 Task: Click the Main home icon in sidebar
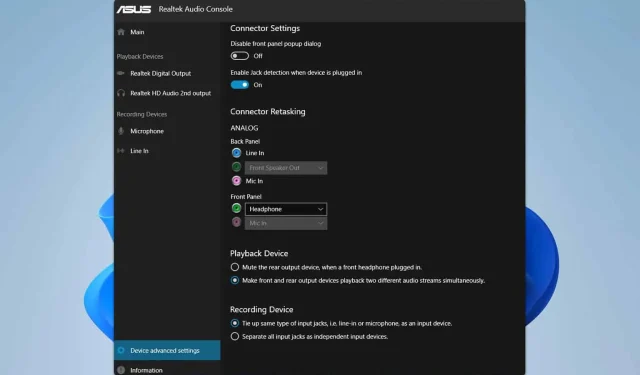(x=121, y=32)
